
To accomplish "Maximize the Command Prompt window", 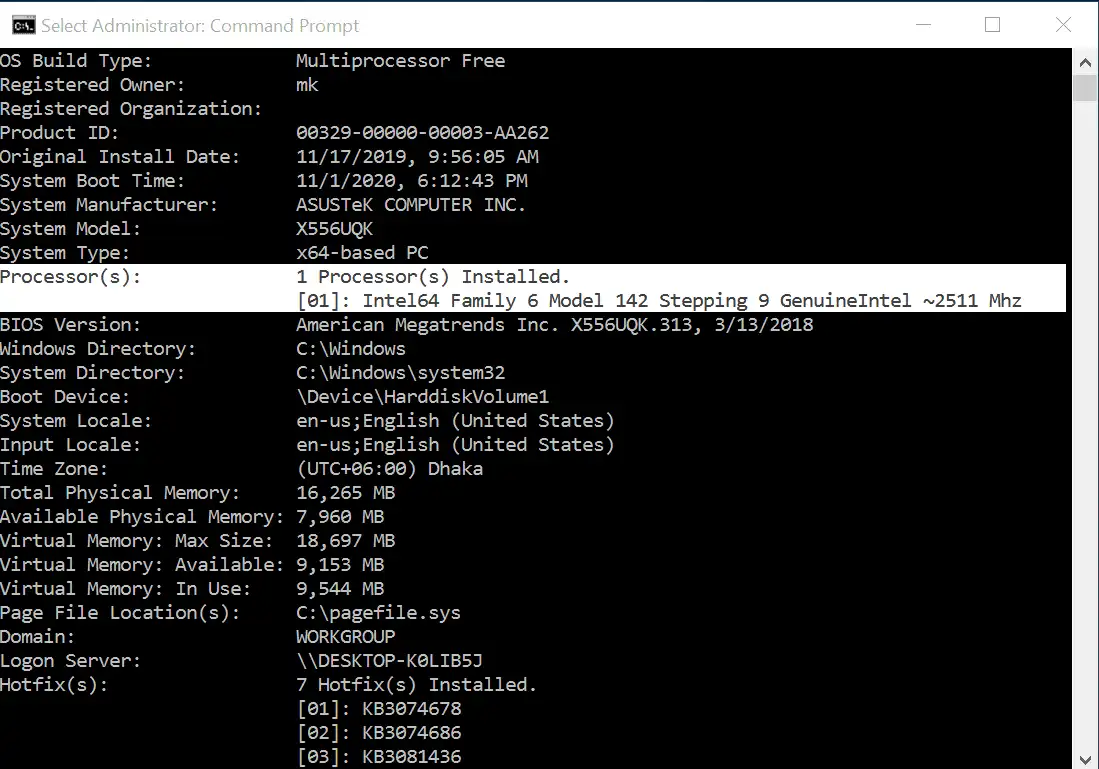I will pyautogui.click(x=992, y=24).
